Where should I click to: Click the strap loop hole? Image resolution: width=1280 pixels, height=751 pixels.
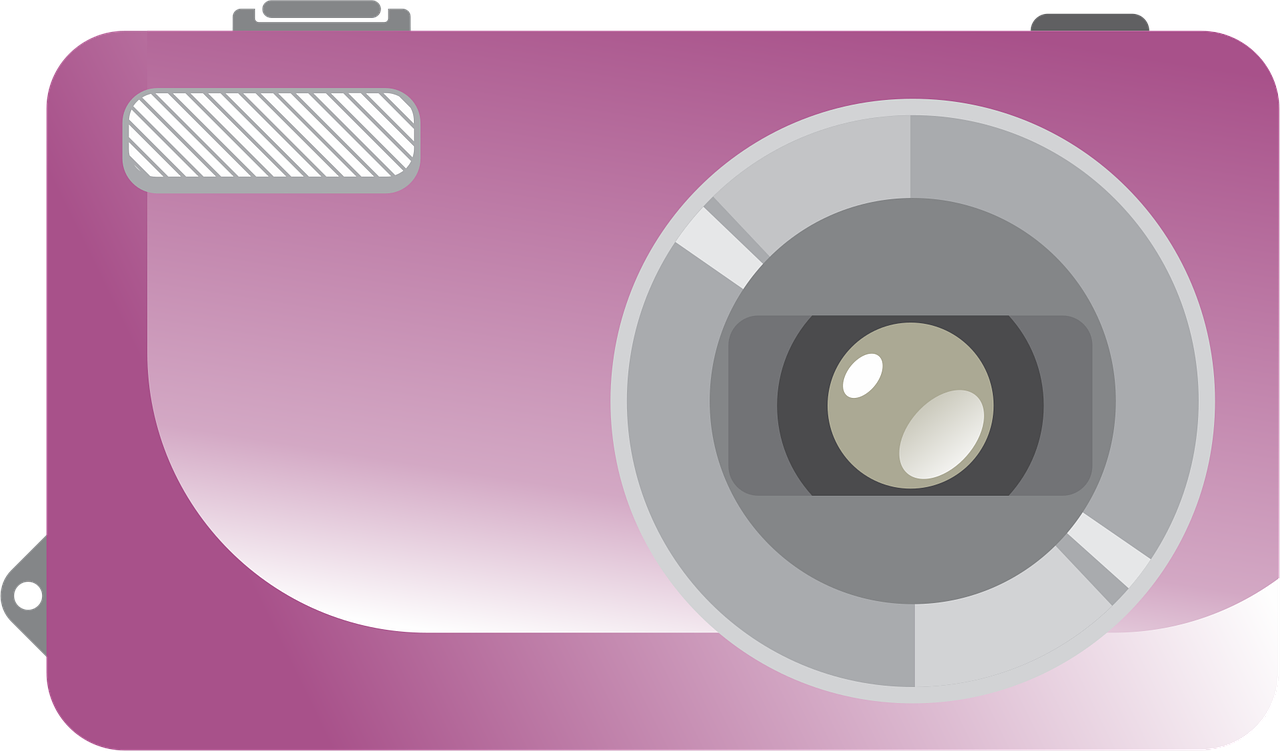tap(27, 596)
